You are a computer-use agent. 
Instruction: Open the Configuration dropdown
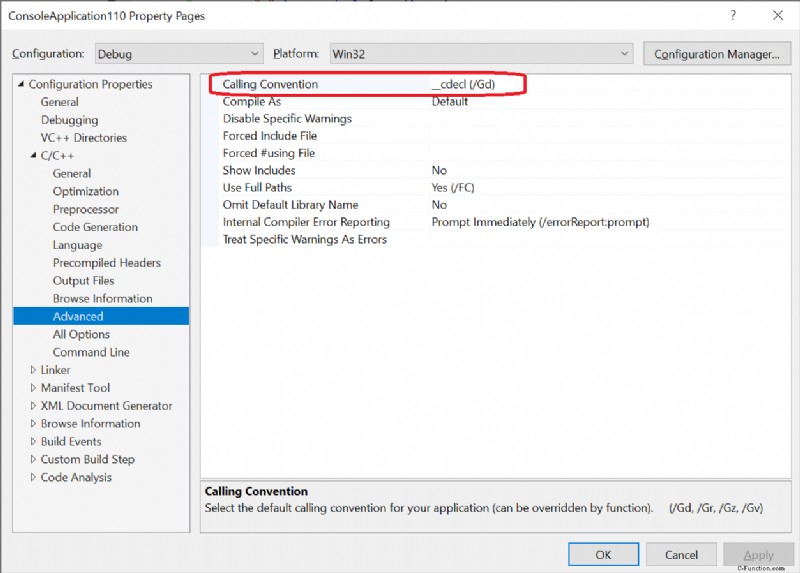pyautogui.click(x=178, y=53)
